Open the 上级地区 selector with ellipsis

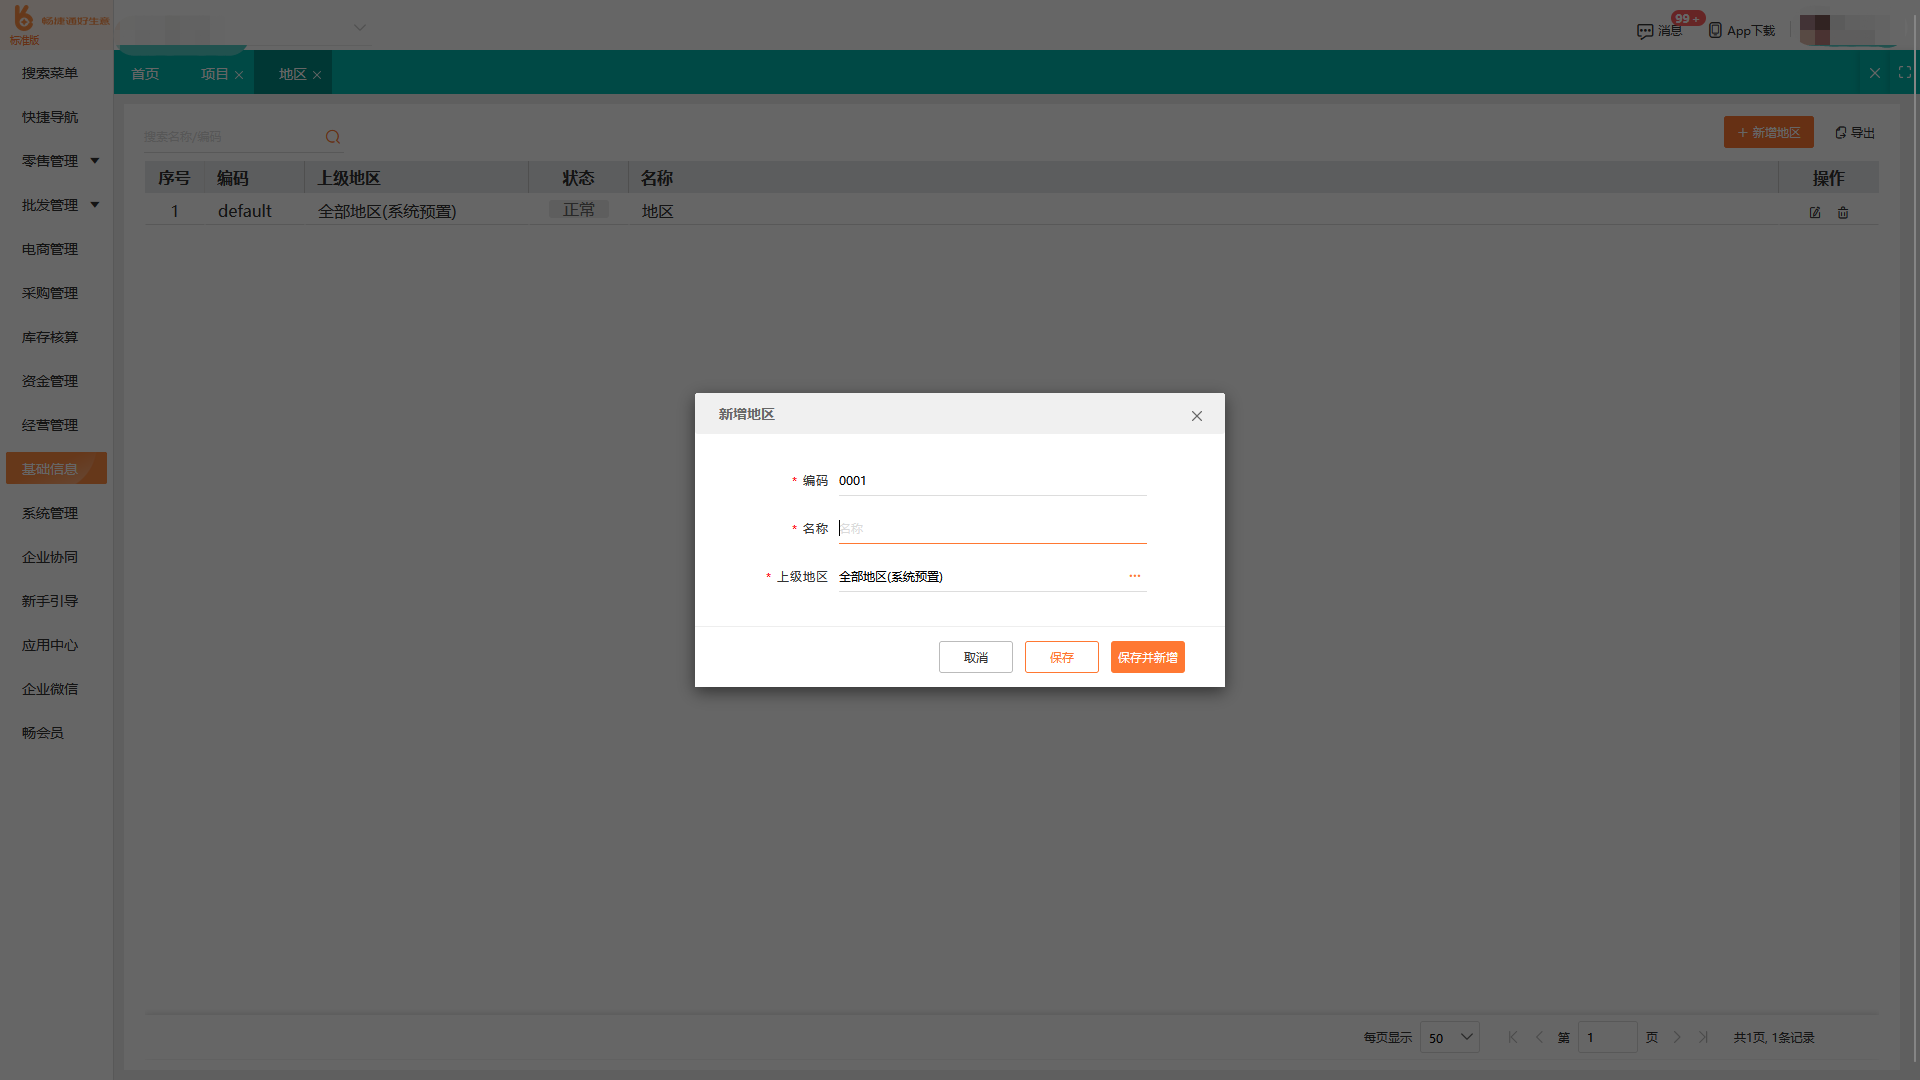pos(1134,575)
